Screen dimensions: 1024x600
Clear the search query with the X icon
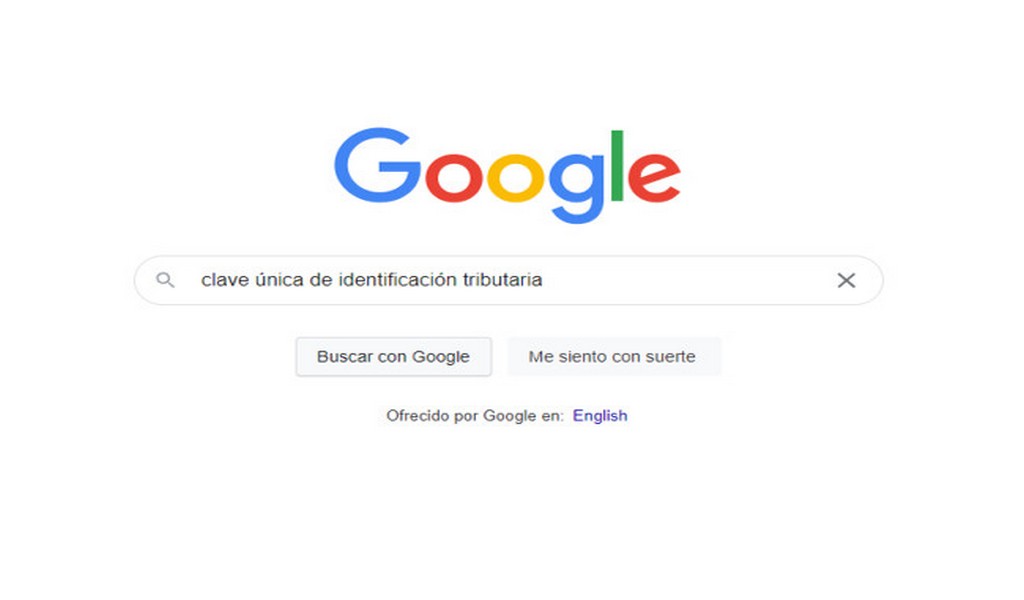click(x=846, y=280)
